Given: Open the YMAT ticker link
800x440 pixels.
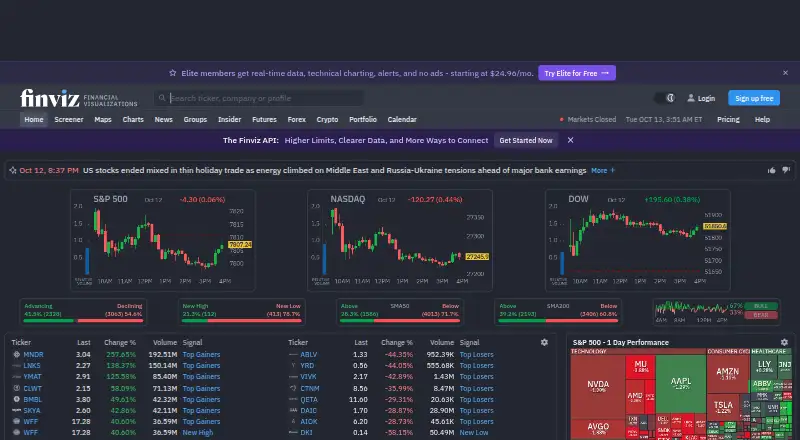Looking at the screenshot, I should coord(33,377).
